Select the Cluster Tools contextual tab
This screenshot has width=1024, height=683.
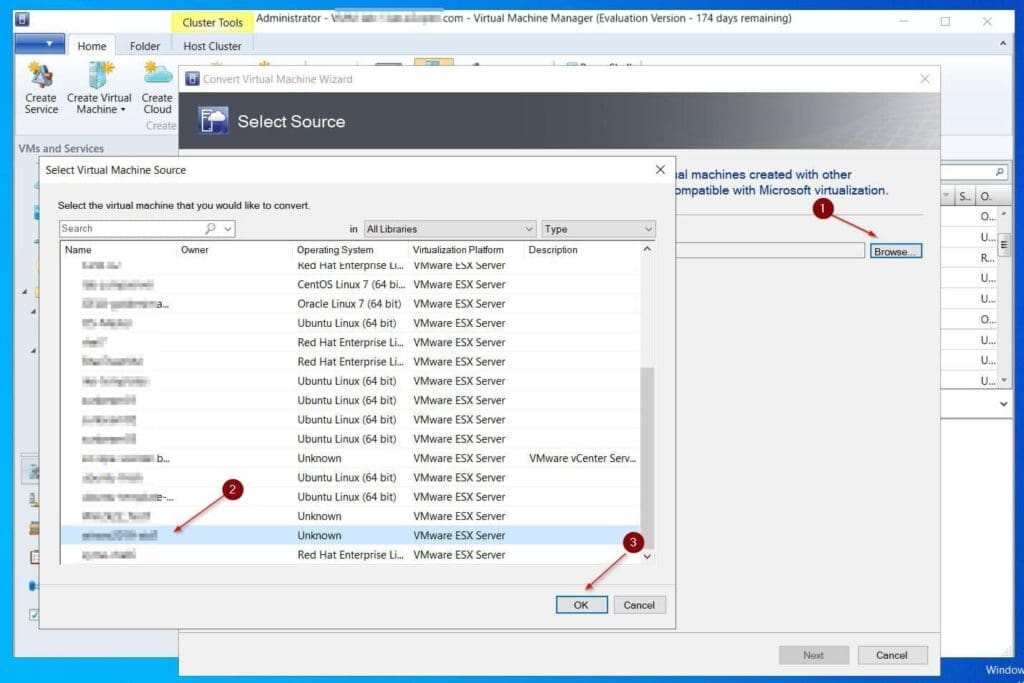point(212,22)
